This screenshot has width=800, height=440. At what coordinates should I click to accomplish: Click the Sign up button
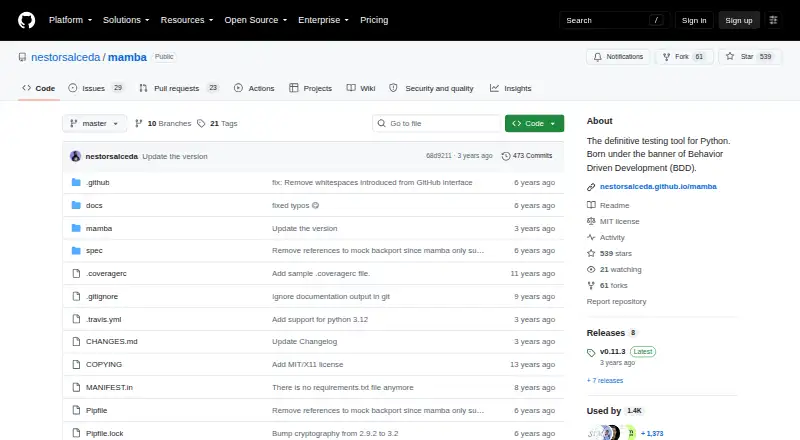739,20
